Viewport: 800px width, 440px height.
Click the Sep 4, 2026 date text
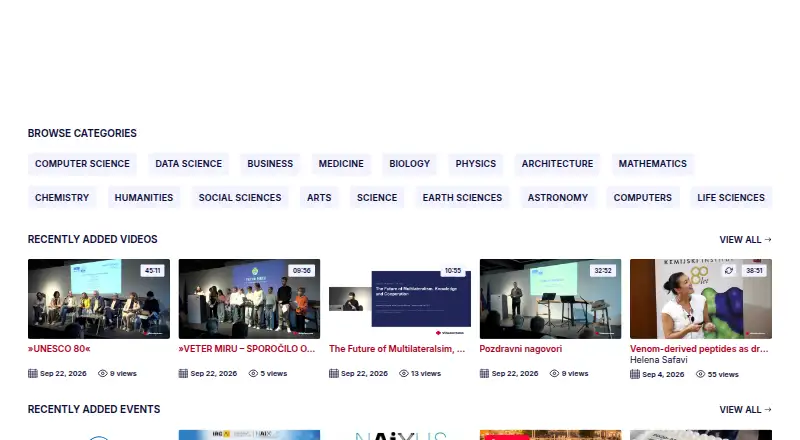pyautogui.click(x=663, y=374)
